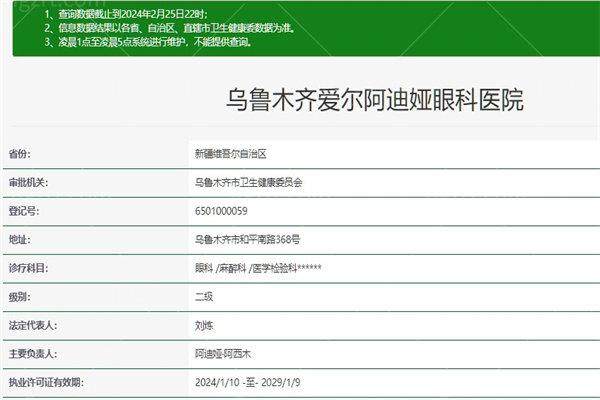Click the value 乌鲁木齐市卫生健康委员会
This screenshot has height=400, width=600.
[248, 183]
